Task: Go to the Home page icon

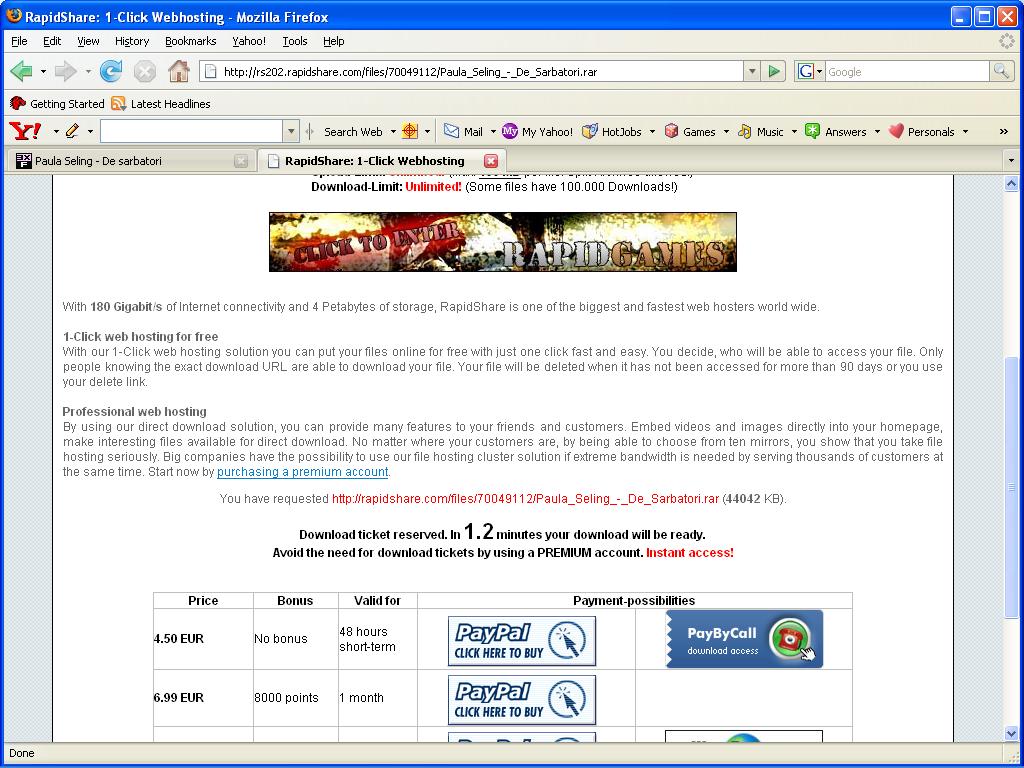Action: tap(178, 71)
